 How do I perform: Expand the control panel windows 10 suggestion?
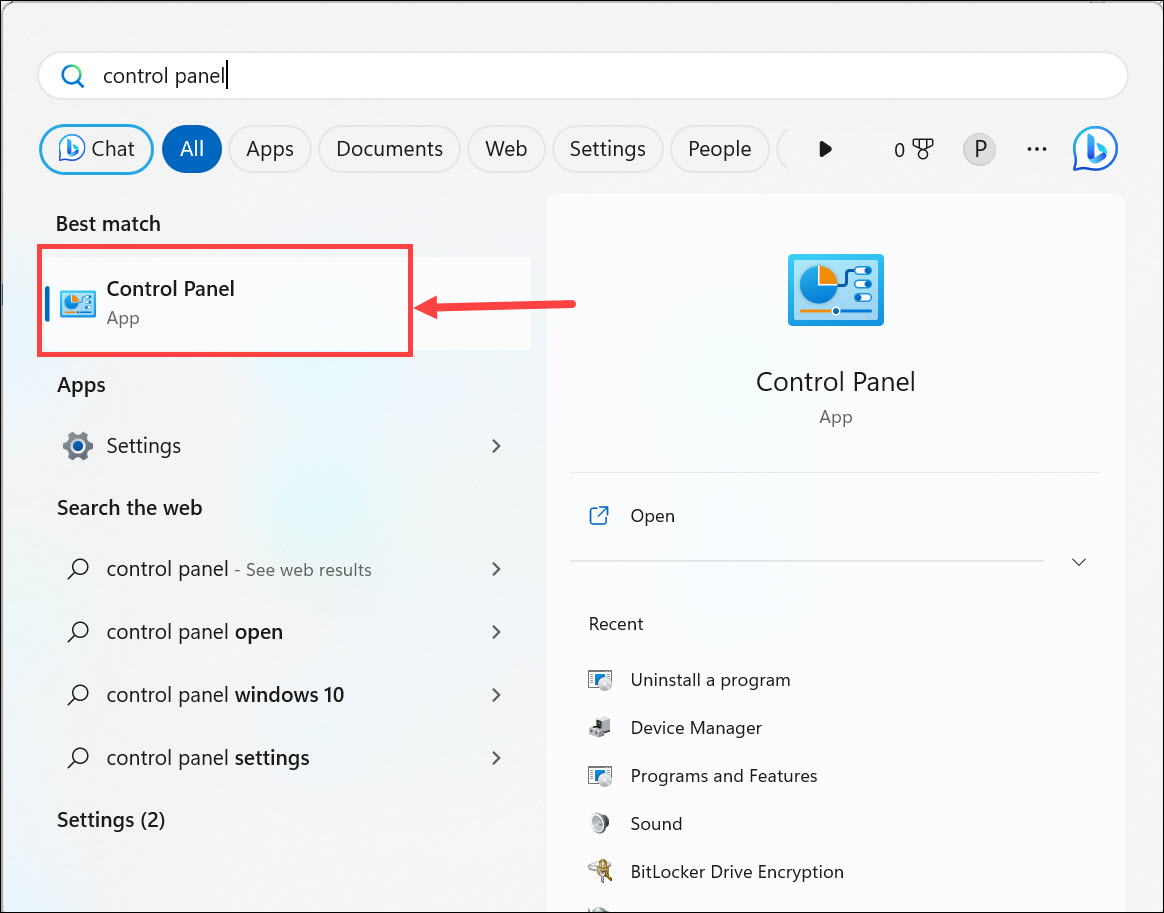click(496, 694)
